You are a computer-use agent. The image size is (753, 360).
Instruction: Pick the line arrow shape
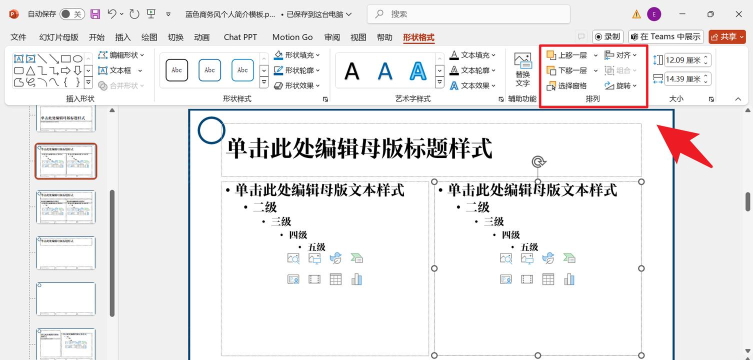click(54, 59)
